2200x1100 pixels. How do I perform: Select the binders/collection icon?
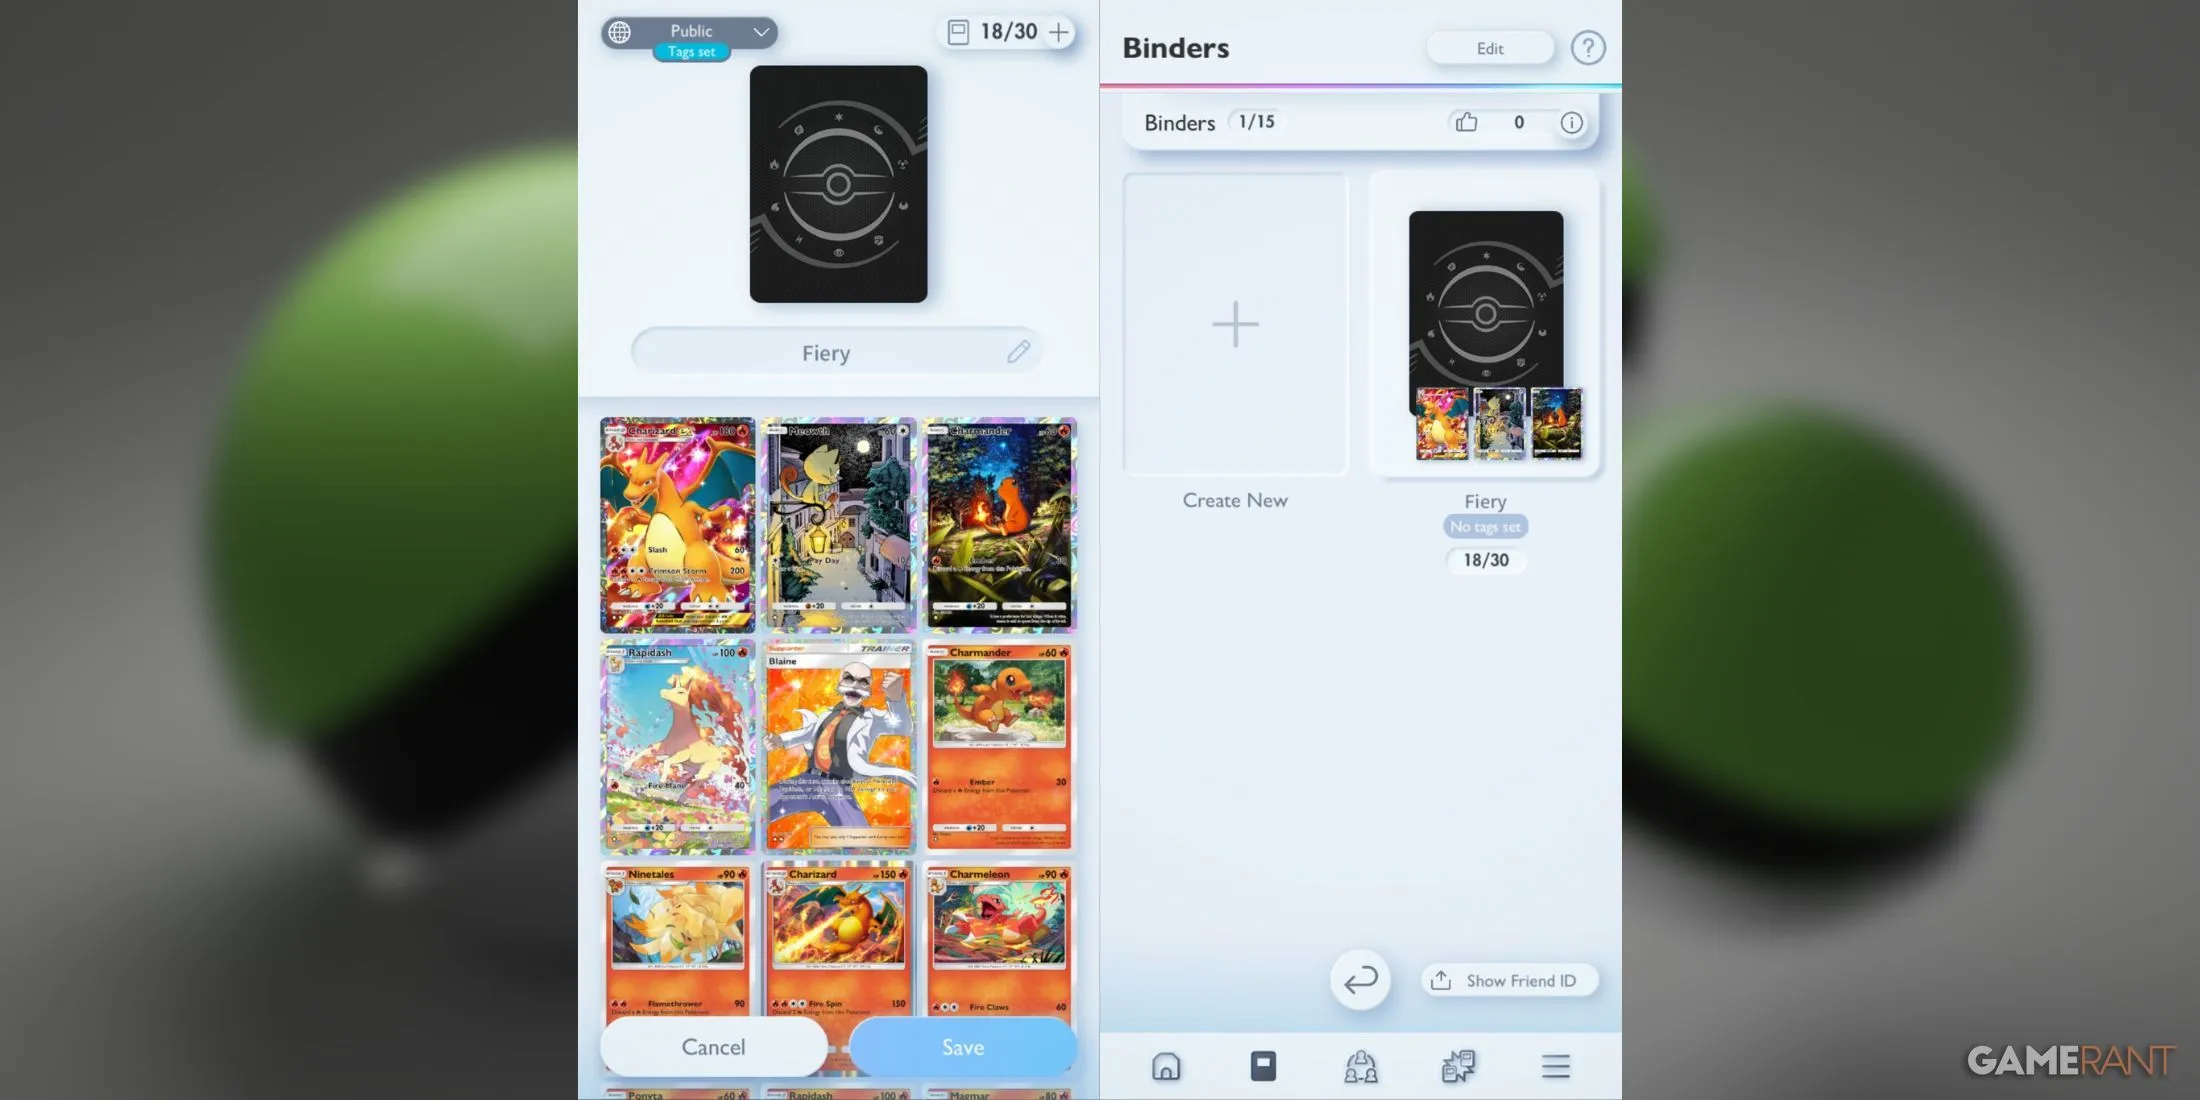1261,1066
